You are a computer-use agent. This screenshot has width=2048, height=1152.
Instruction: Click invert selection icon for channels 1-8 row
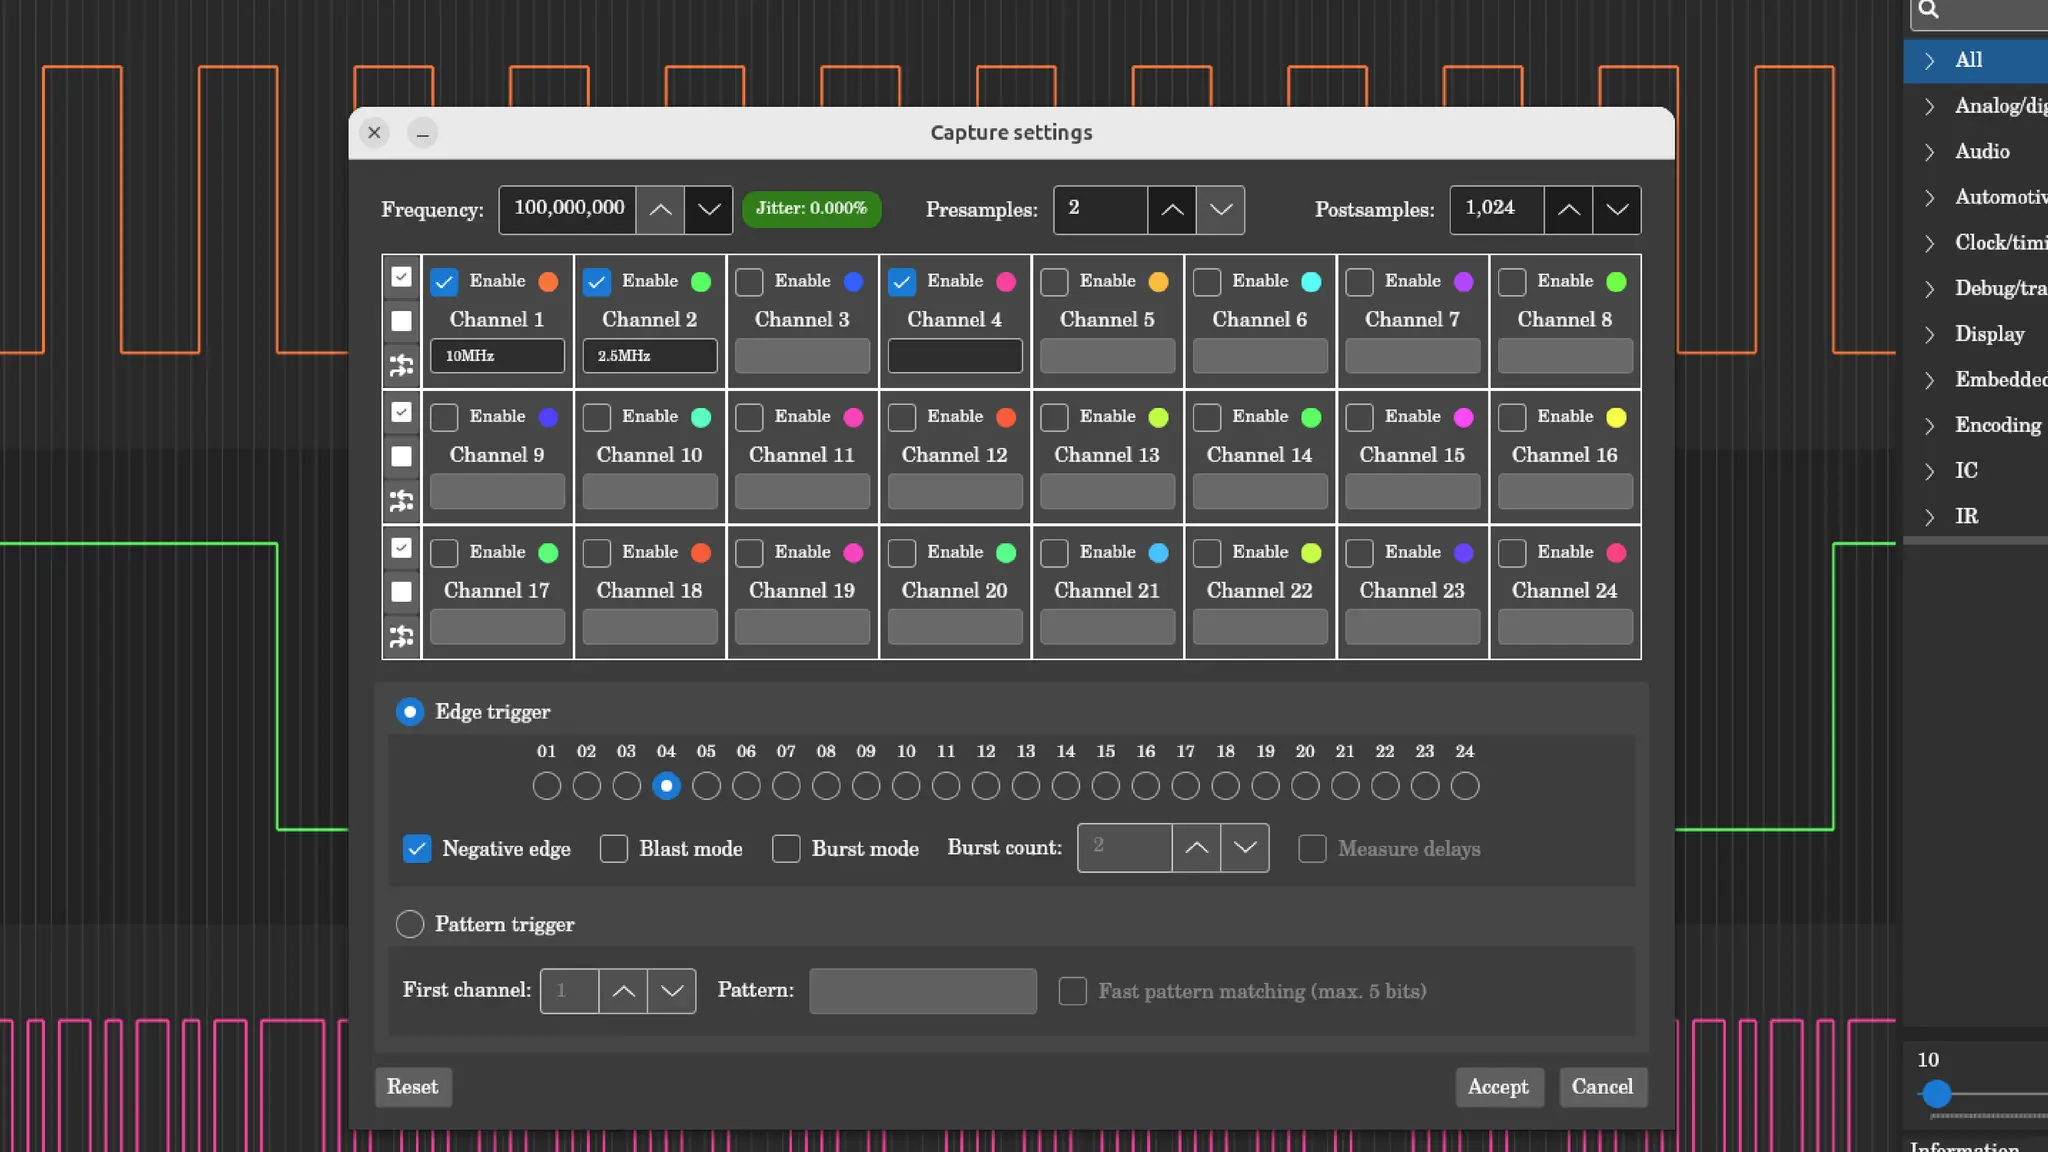tap(401, 366)
